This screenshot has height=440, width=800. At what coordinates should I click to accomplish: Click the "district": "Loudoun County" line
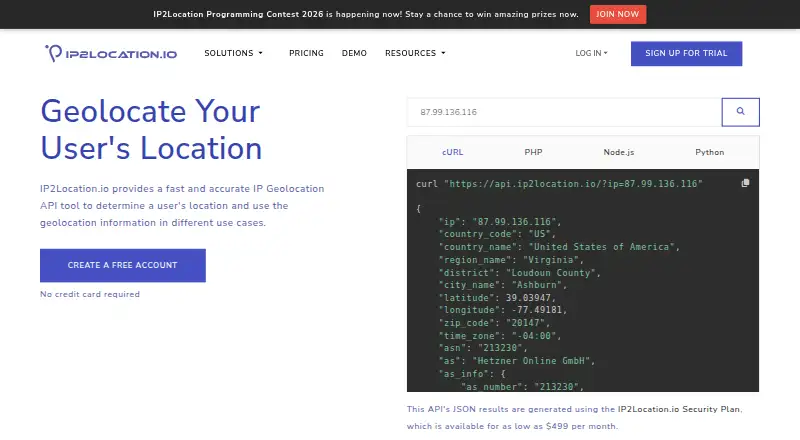pyautogui.click(x=519, y=273)
